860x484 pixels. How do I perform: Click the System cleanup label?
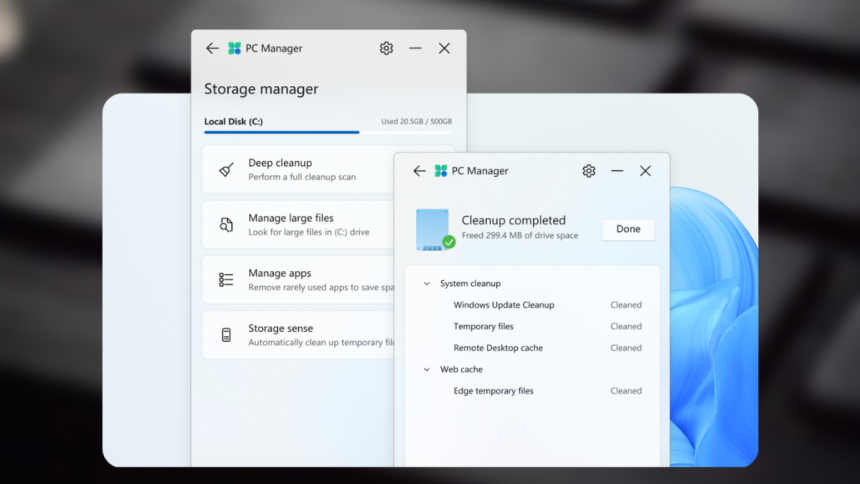[470, 284]
